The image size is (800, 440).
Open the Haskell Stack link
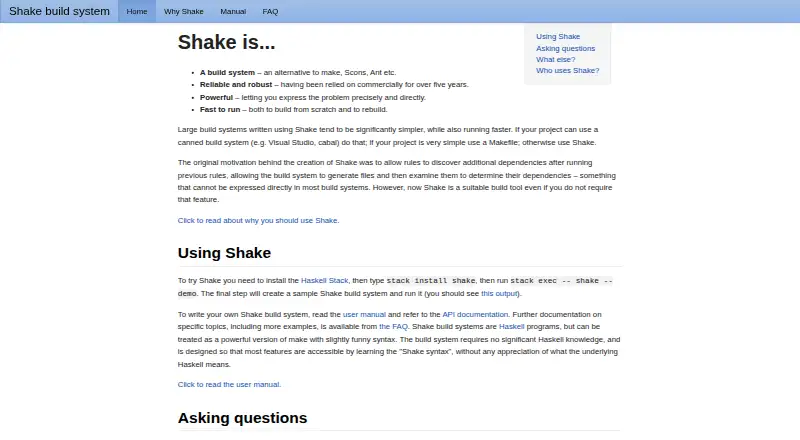[324, 281]
